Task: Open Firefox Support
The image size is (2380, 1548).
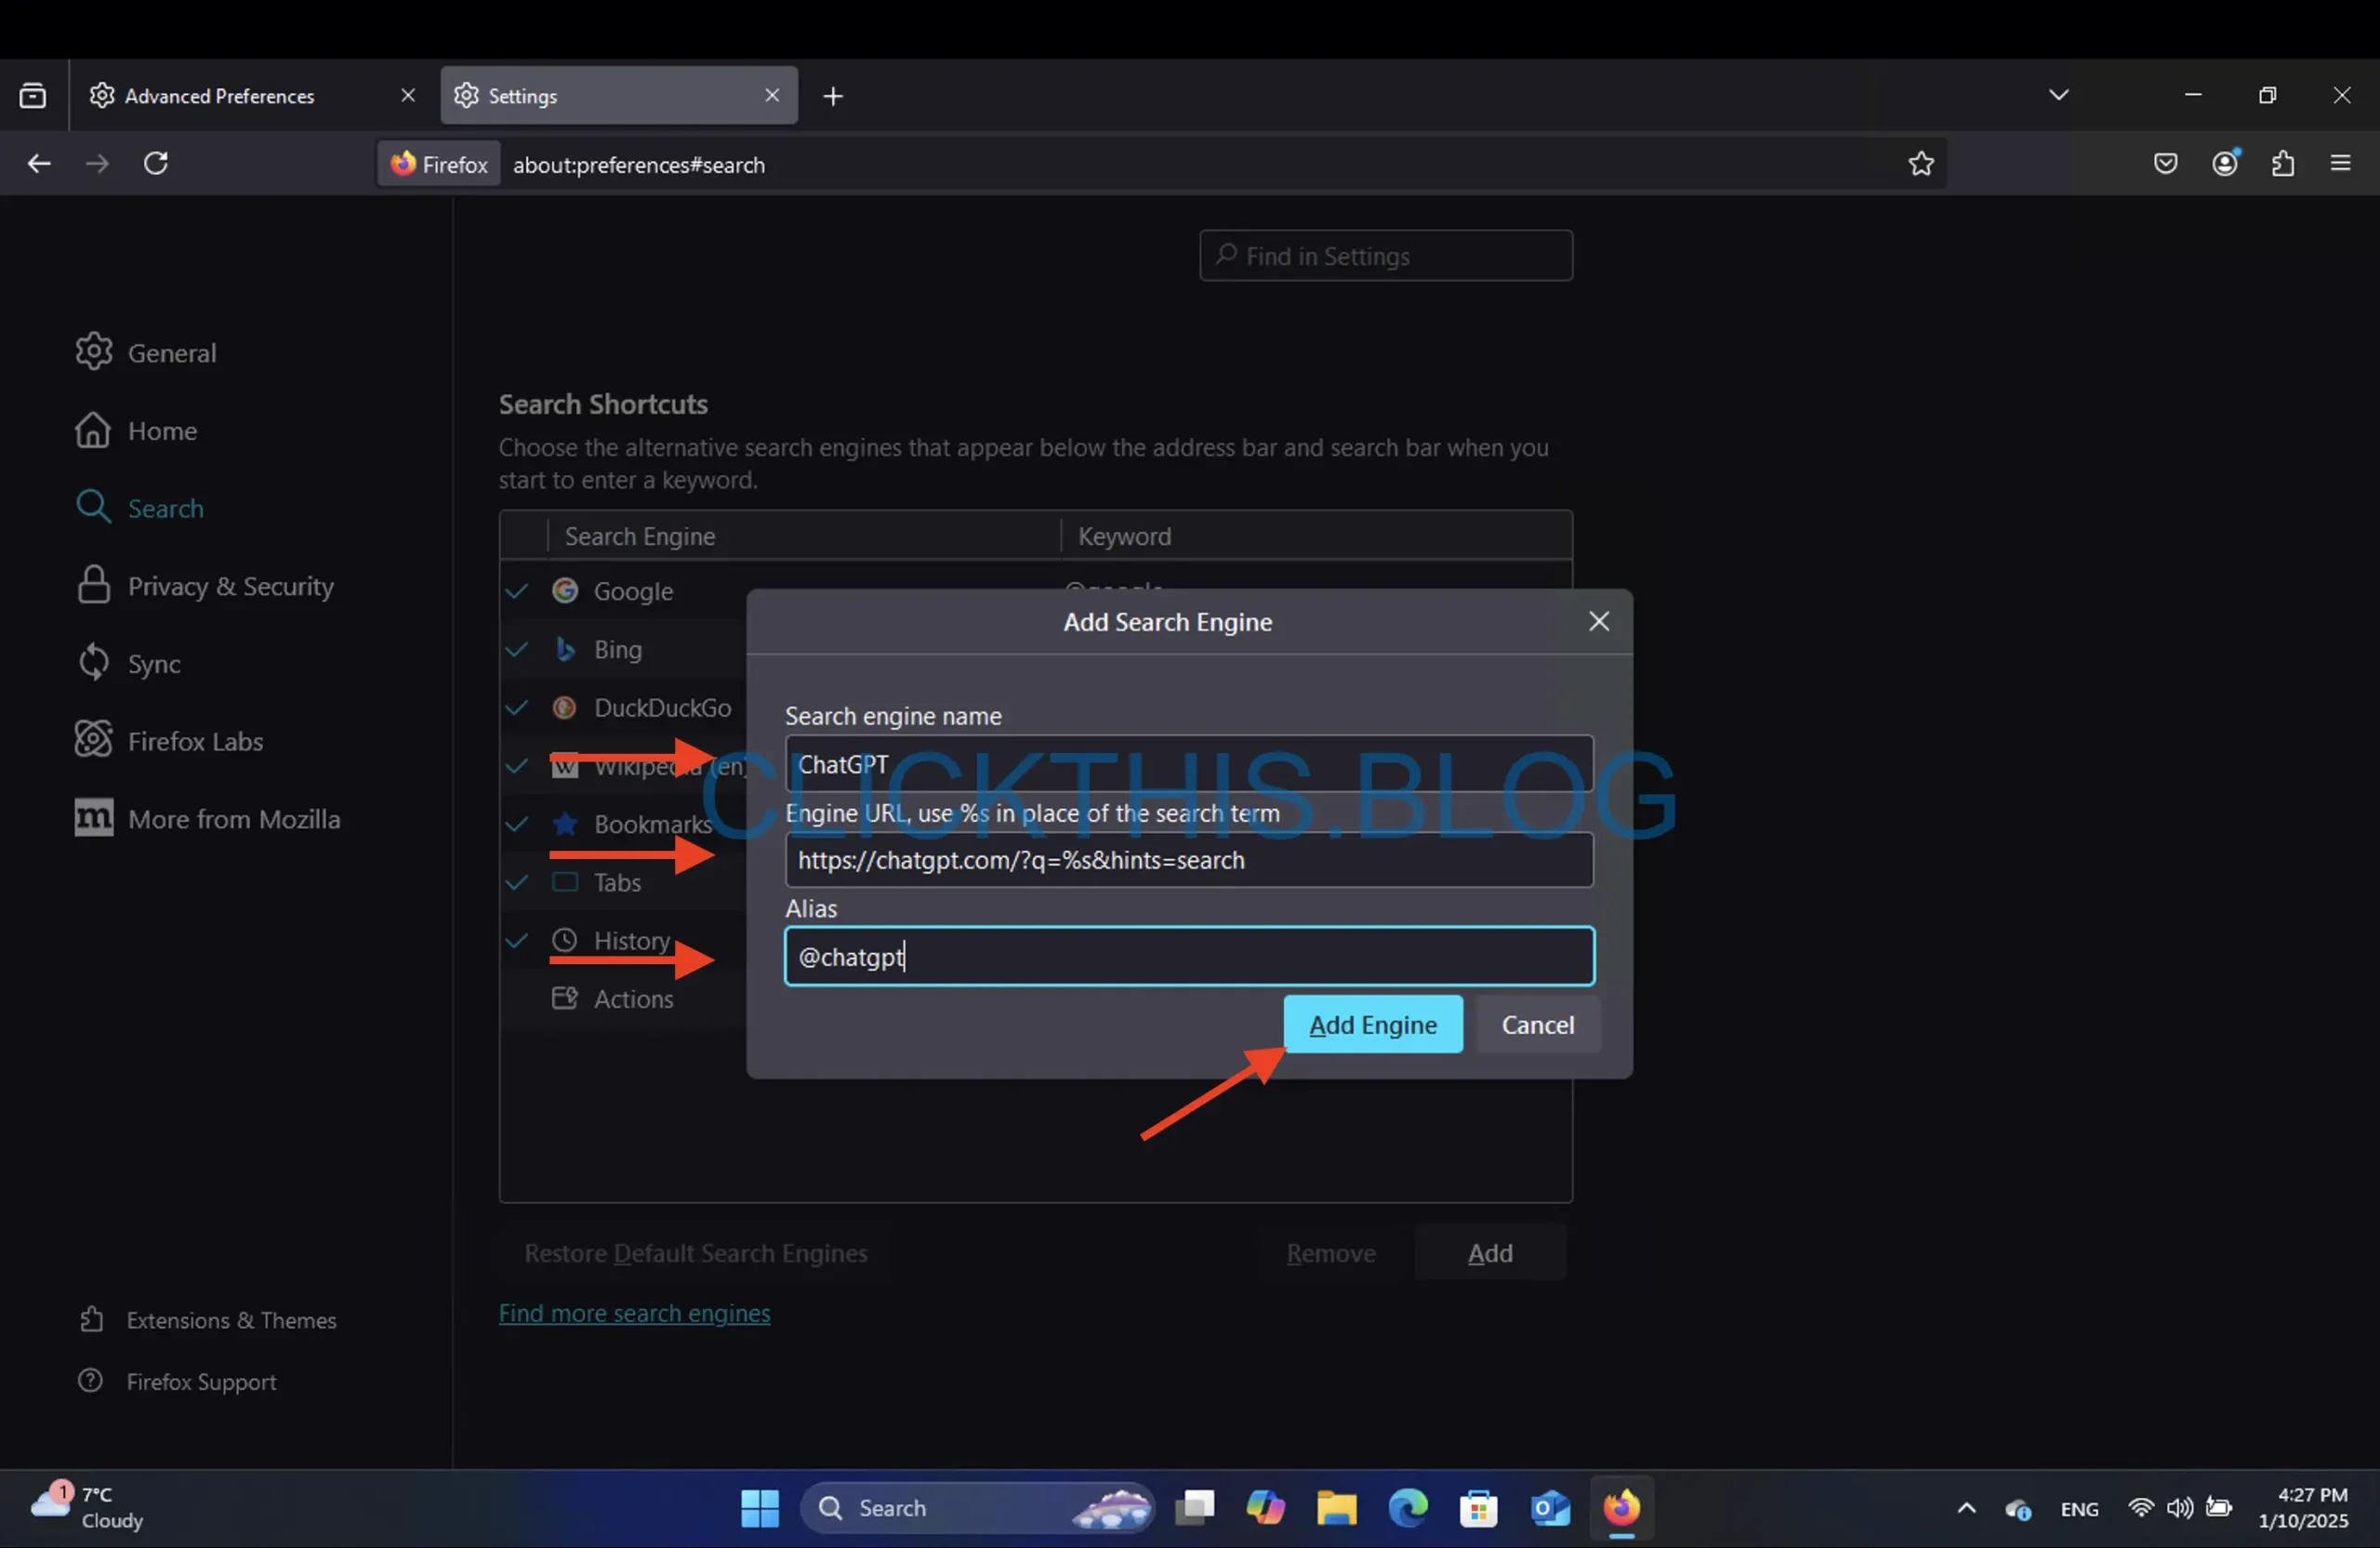Action: coord(177,1381)
